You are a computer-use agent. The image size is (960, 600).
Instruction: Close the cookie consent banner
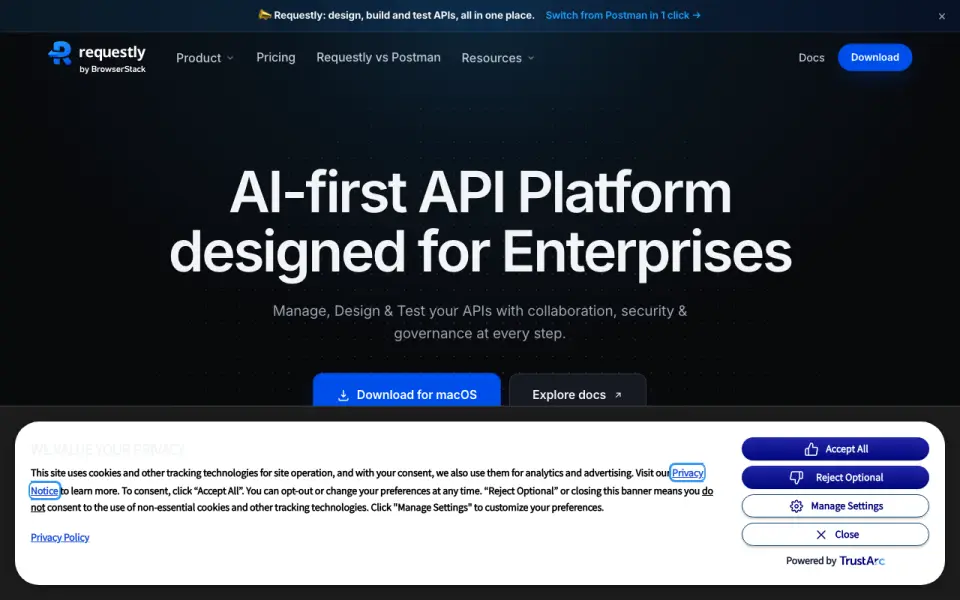(x=835, y=534)
